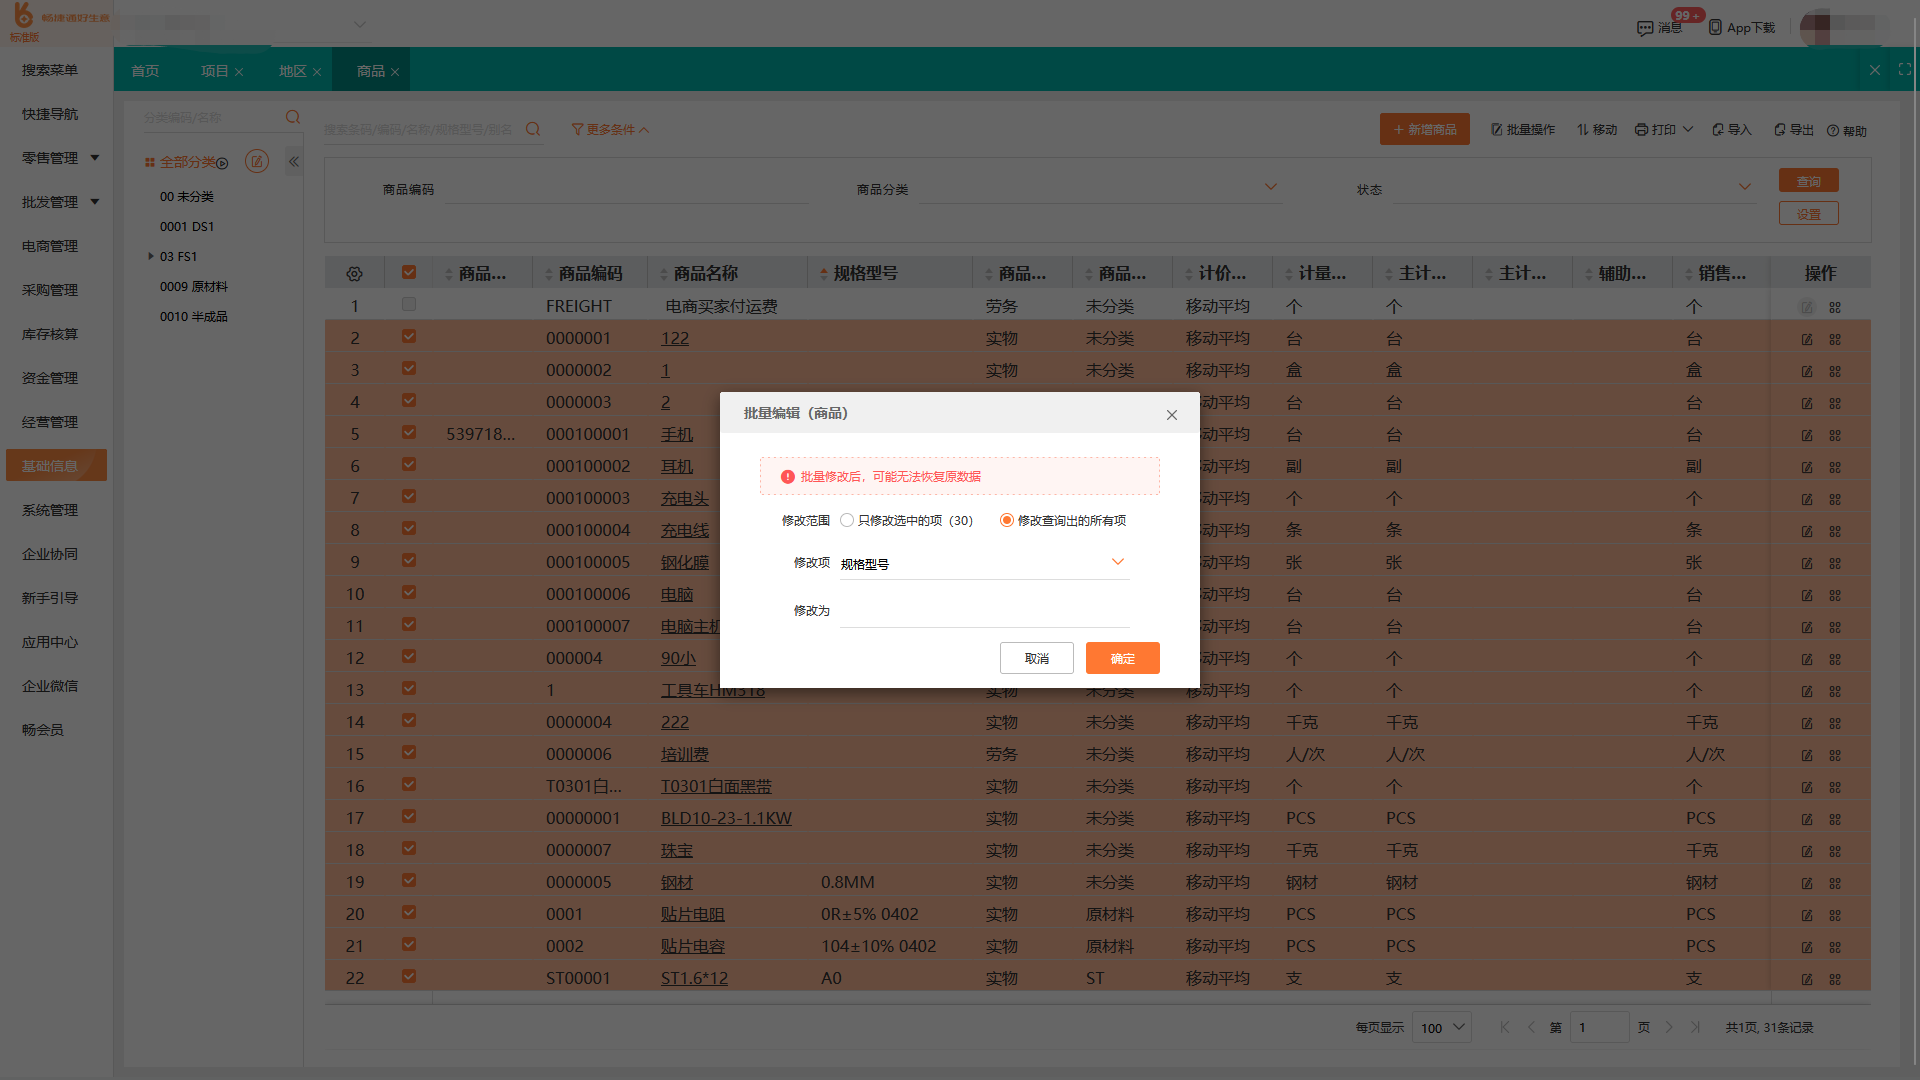The height and width of the screenshot is (1080, 1920).
Task: Click the 新增商品 button
Action: tap(1424, 128)
